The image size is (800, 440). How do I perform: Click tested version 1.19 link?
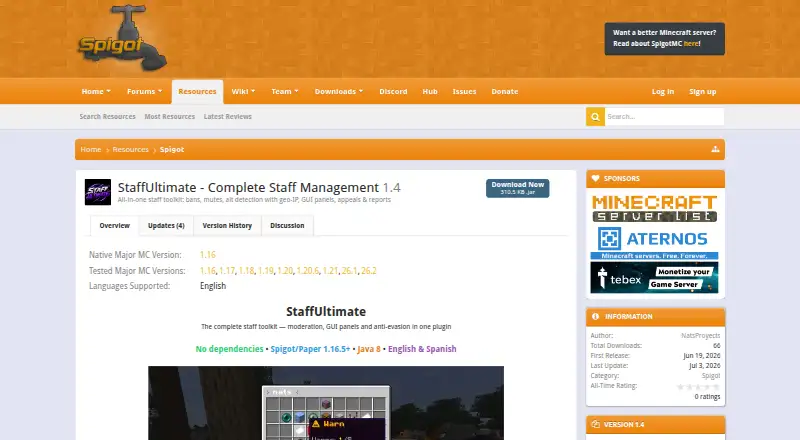(x=266, y=271)
